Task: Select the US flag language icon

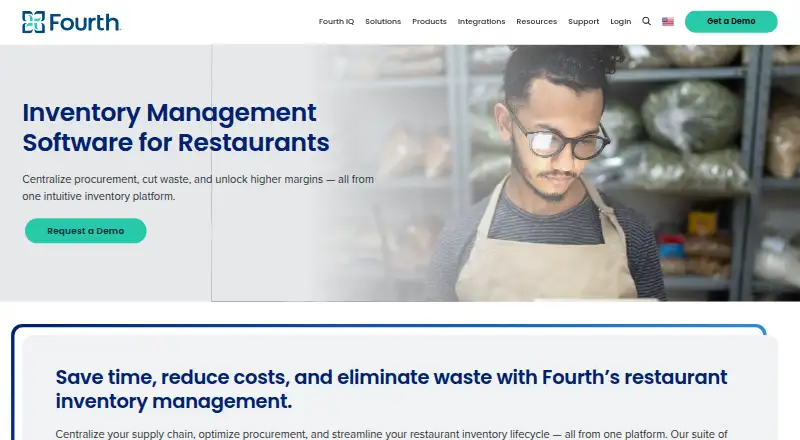Action: click(668, 21)
